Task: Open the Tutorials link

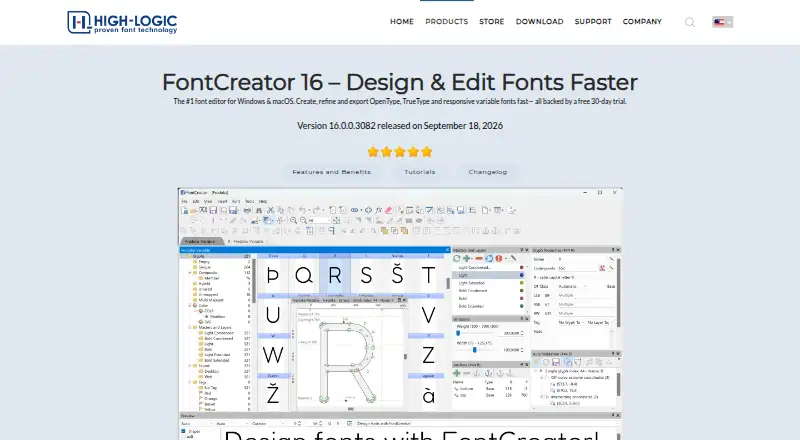Action: click(x=420, y=172)
